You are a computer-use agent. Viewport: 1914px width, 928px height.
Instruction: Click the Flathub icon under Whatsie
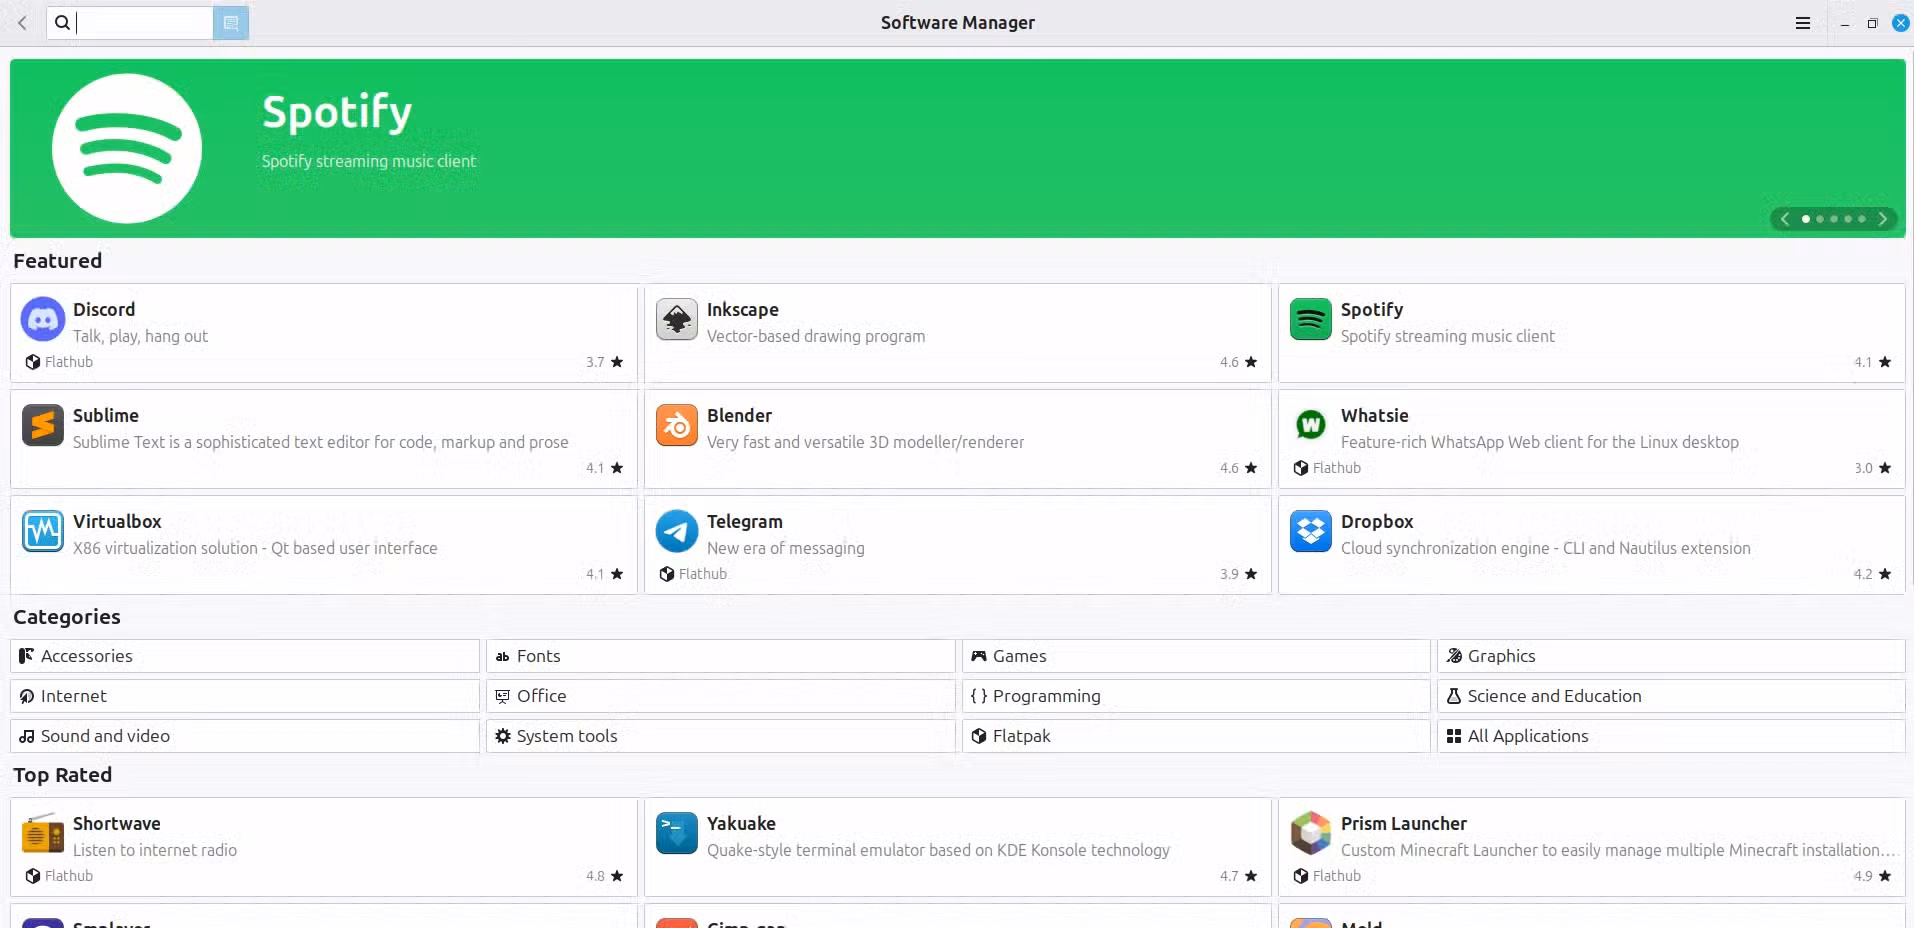(x=1301, y=468)
